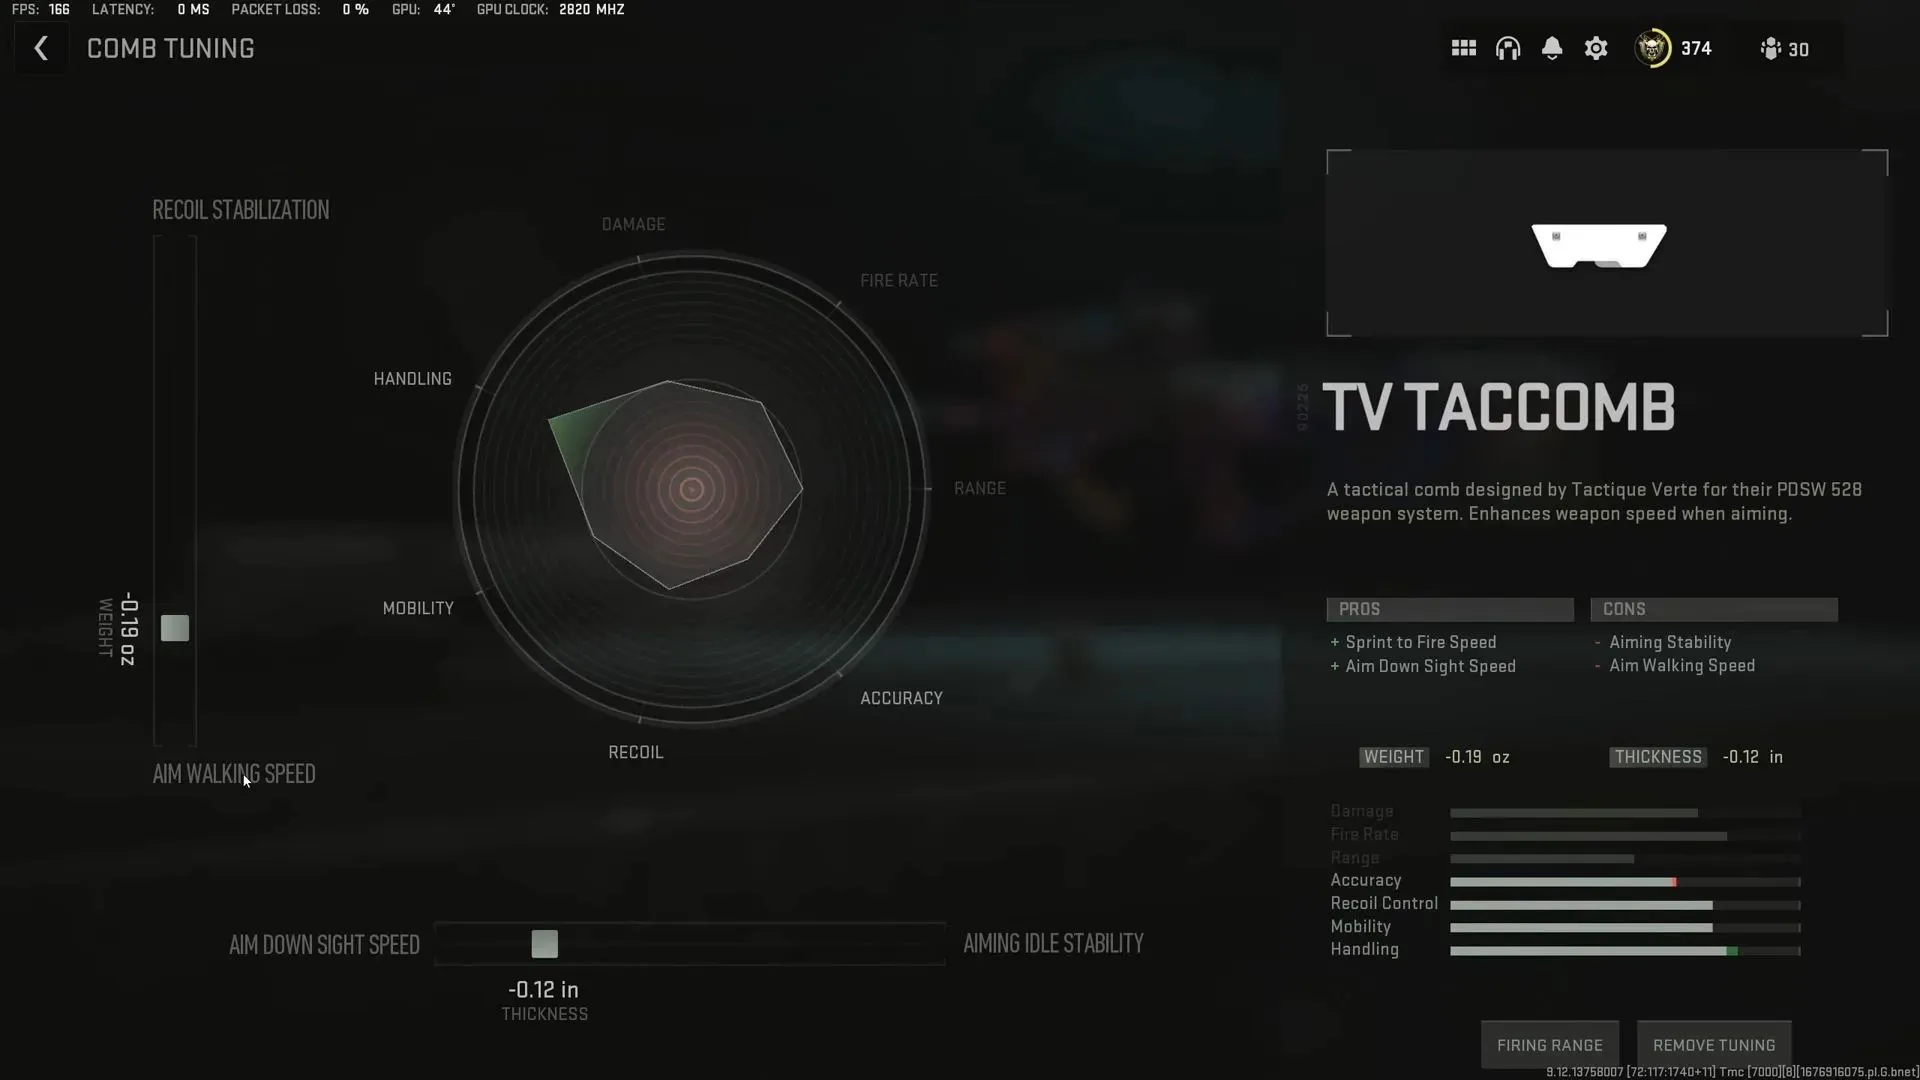Select the ACCURACY label on radar chart
This screenshot has width=1920, height=1080.
(x=901, y=696)
